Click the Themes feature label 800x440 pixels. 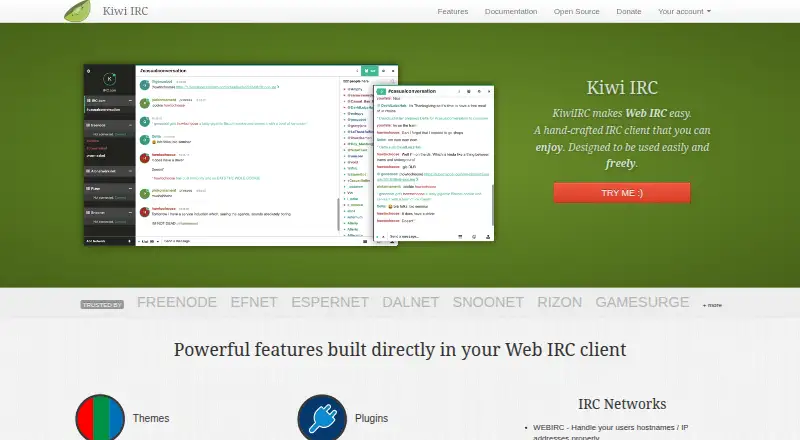(151, 418)
